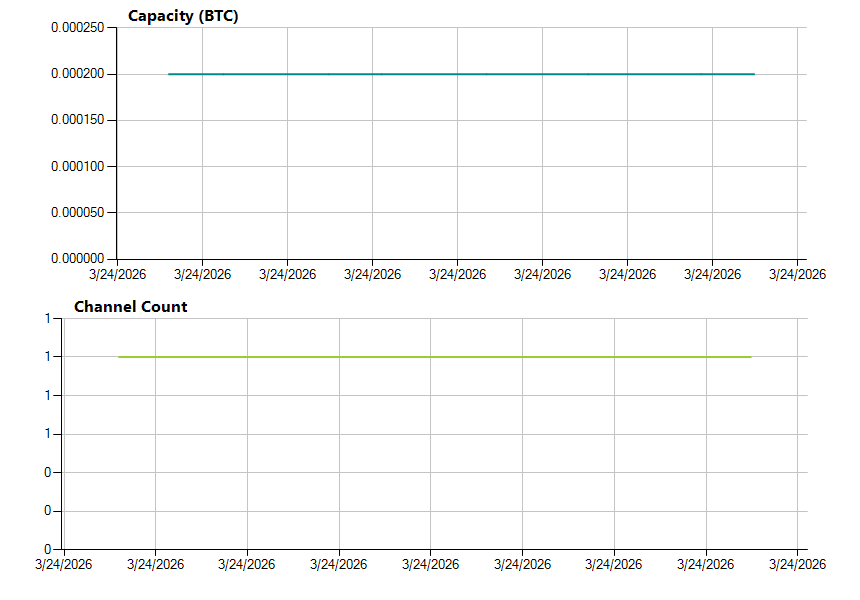
Task: Click the bottom 0 y-axis label on Channel Count chart
Action: [x=46, y=549]
